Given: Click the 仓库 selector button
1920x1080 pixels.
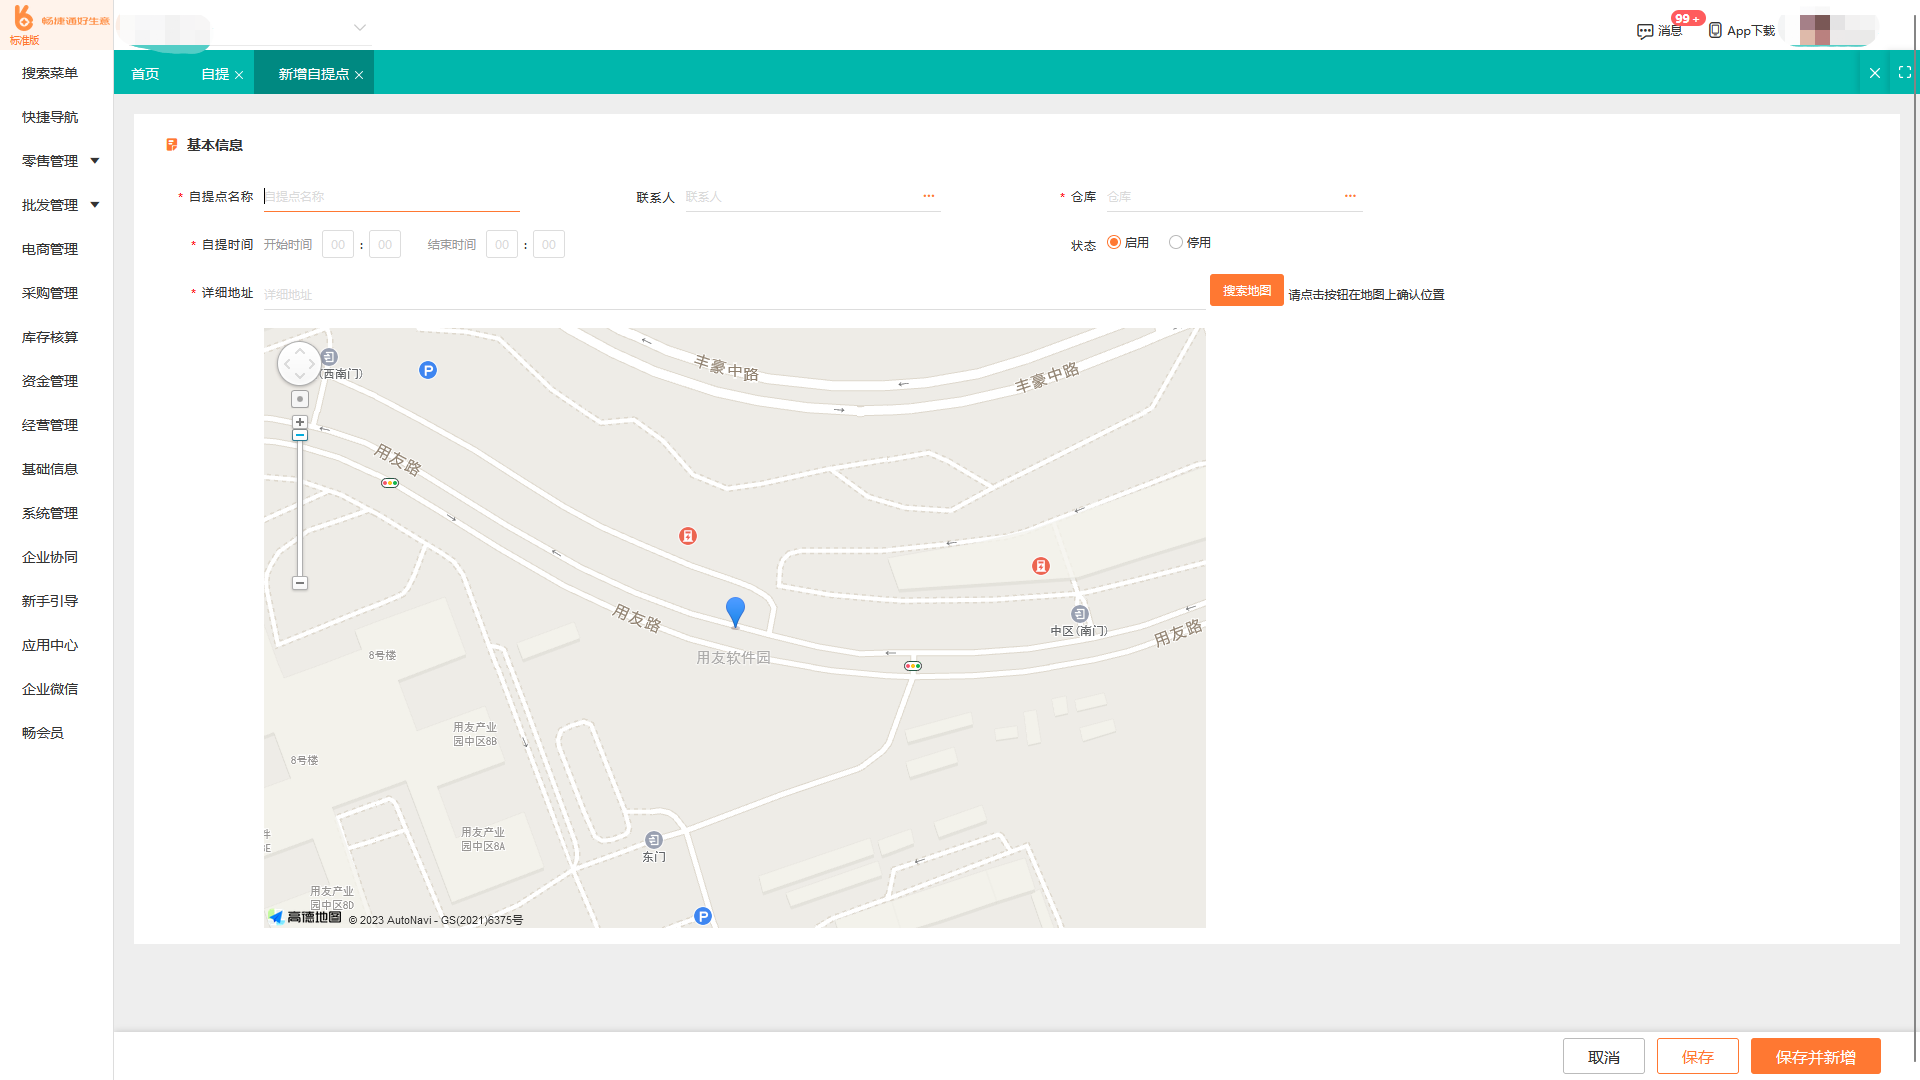Looking at the screenshot, I should click(1349, 195).
